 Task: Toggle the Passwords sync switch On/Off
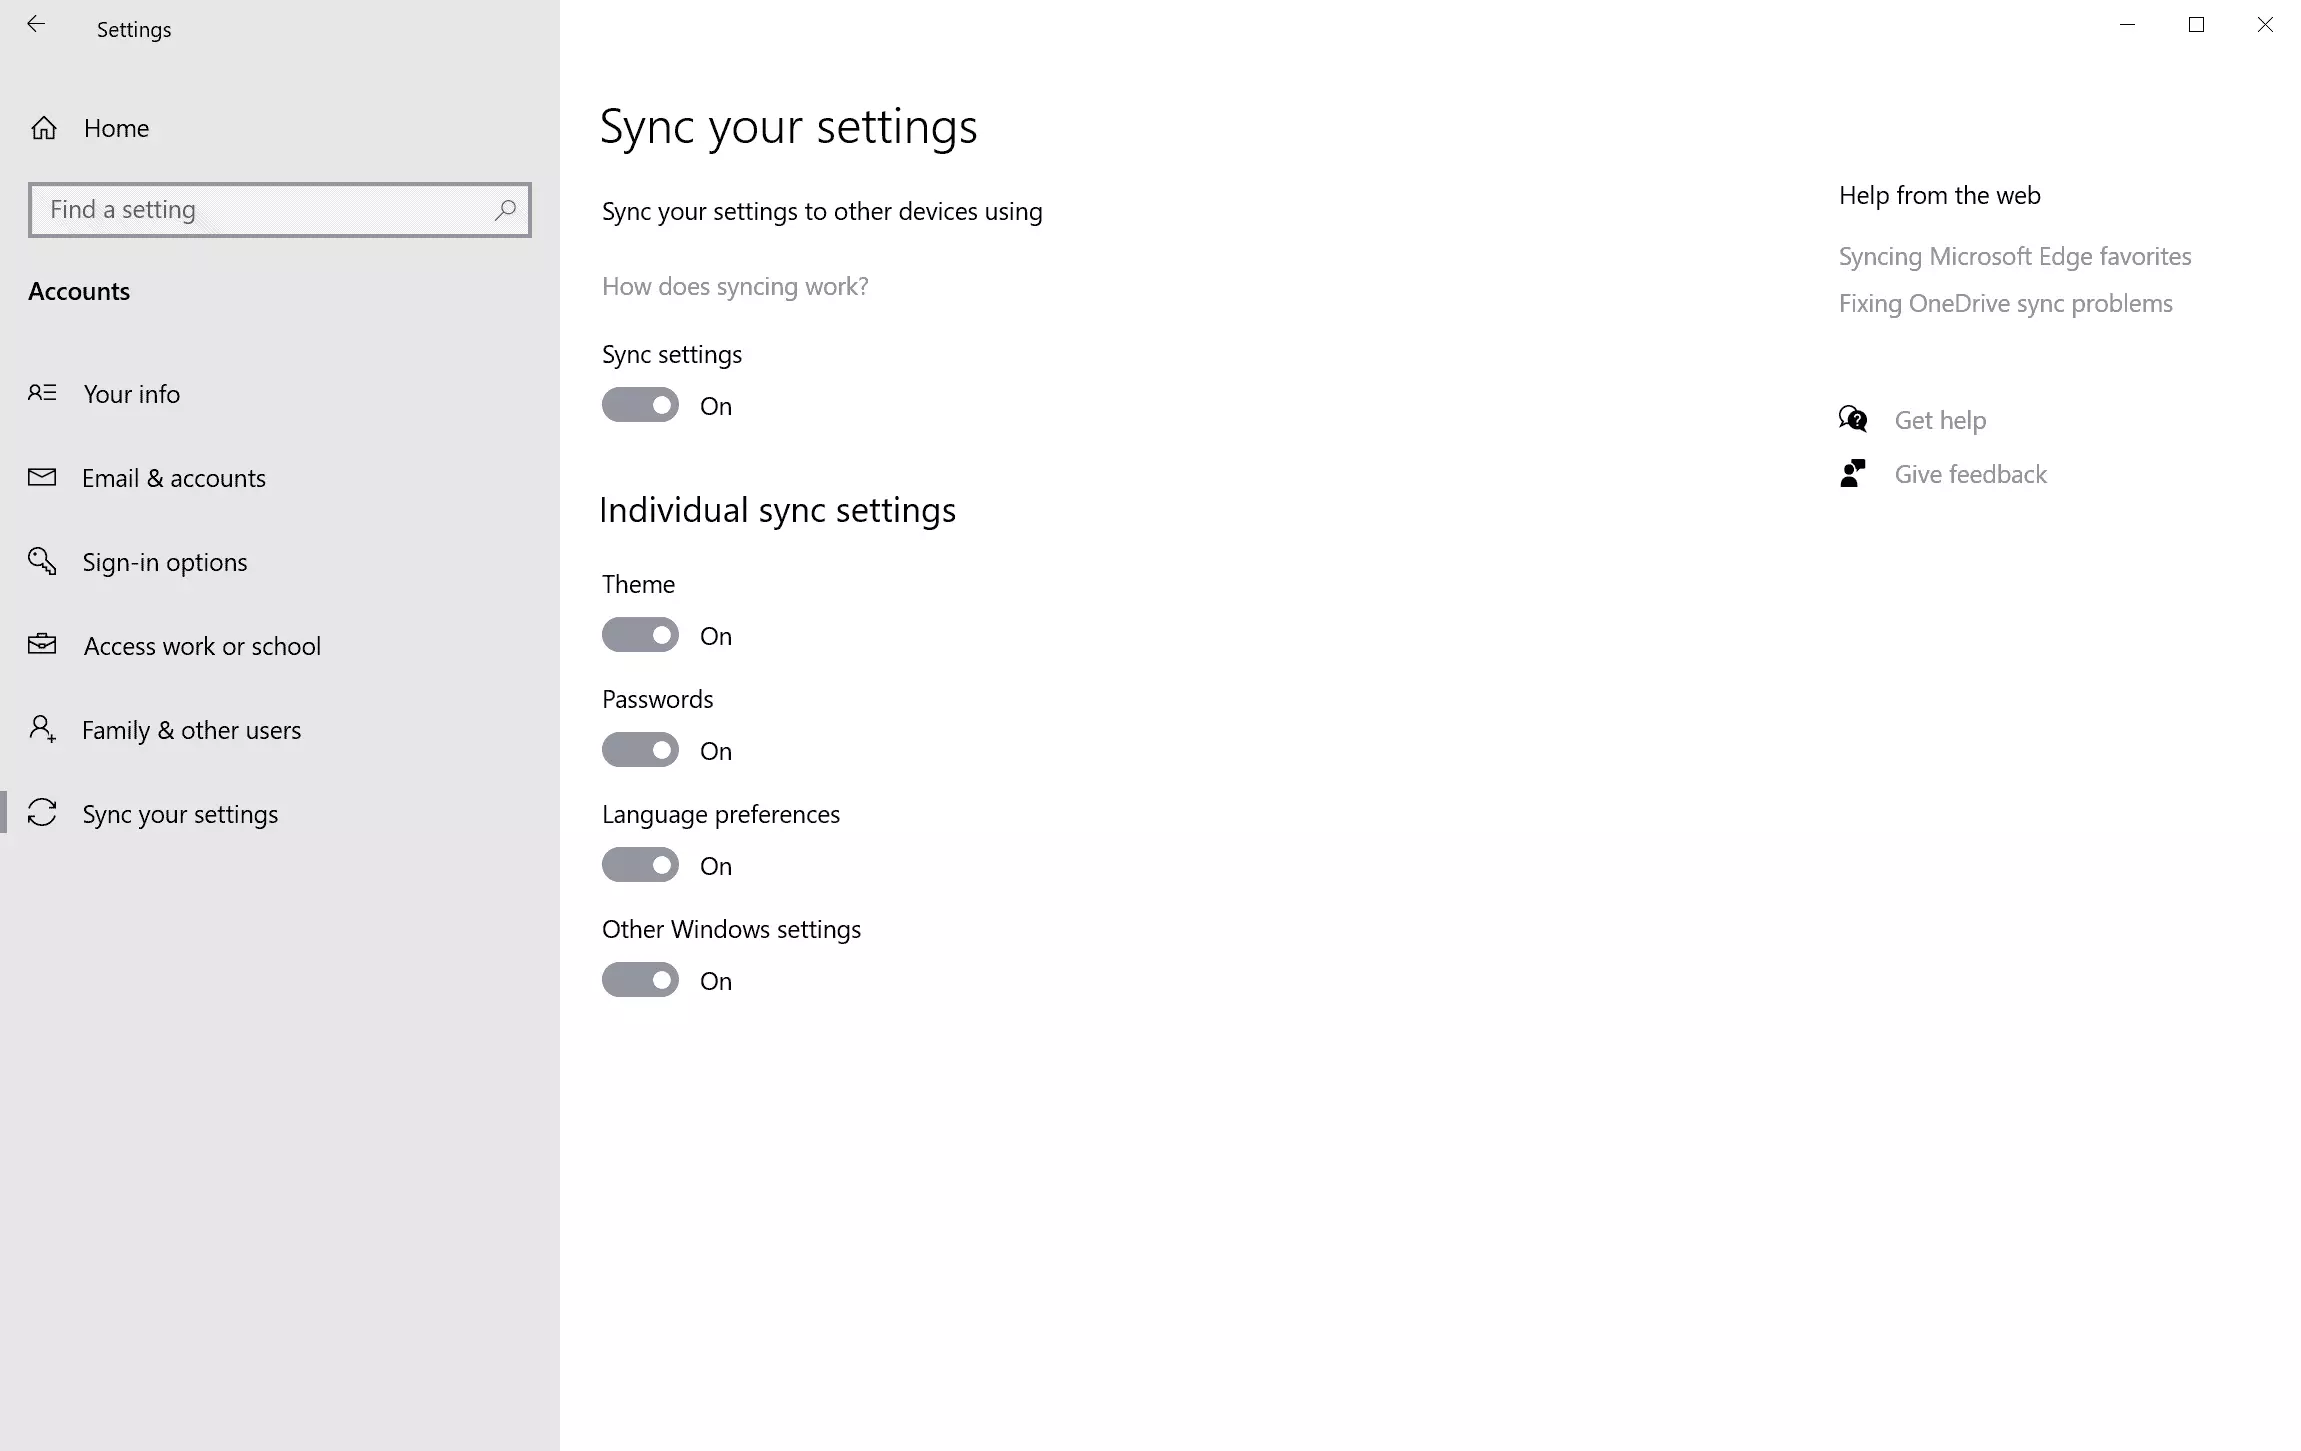coord(640,749)
